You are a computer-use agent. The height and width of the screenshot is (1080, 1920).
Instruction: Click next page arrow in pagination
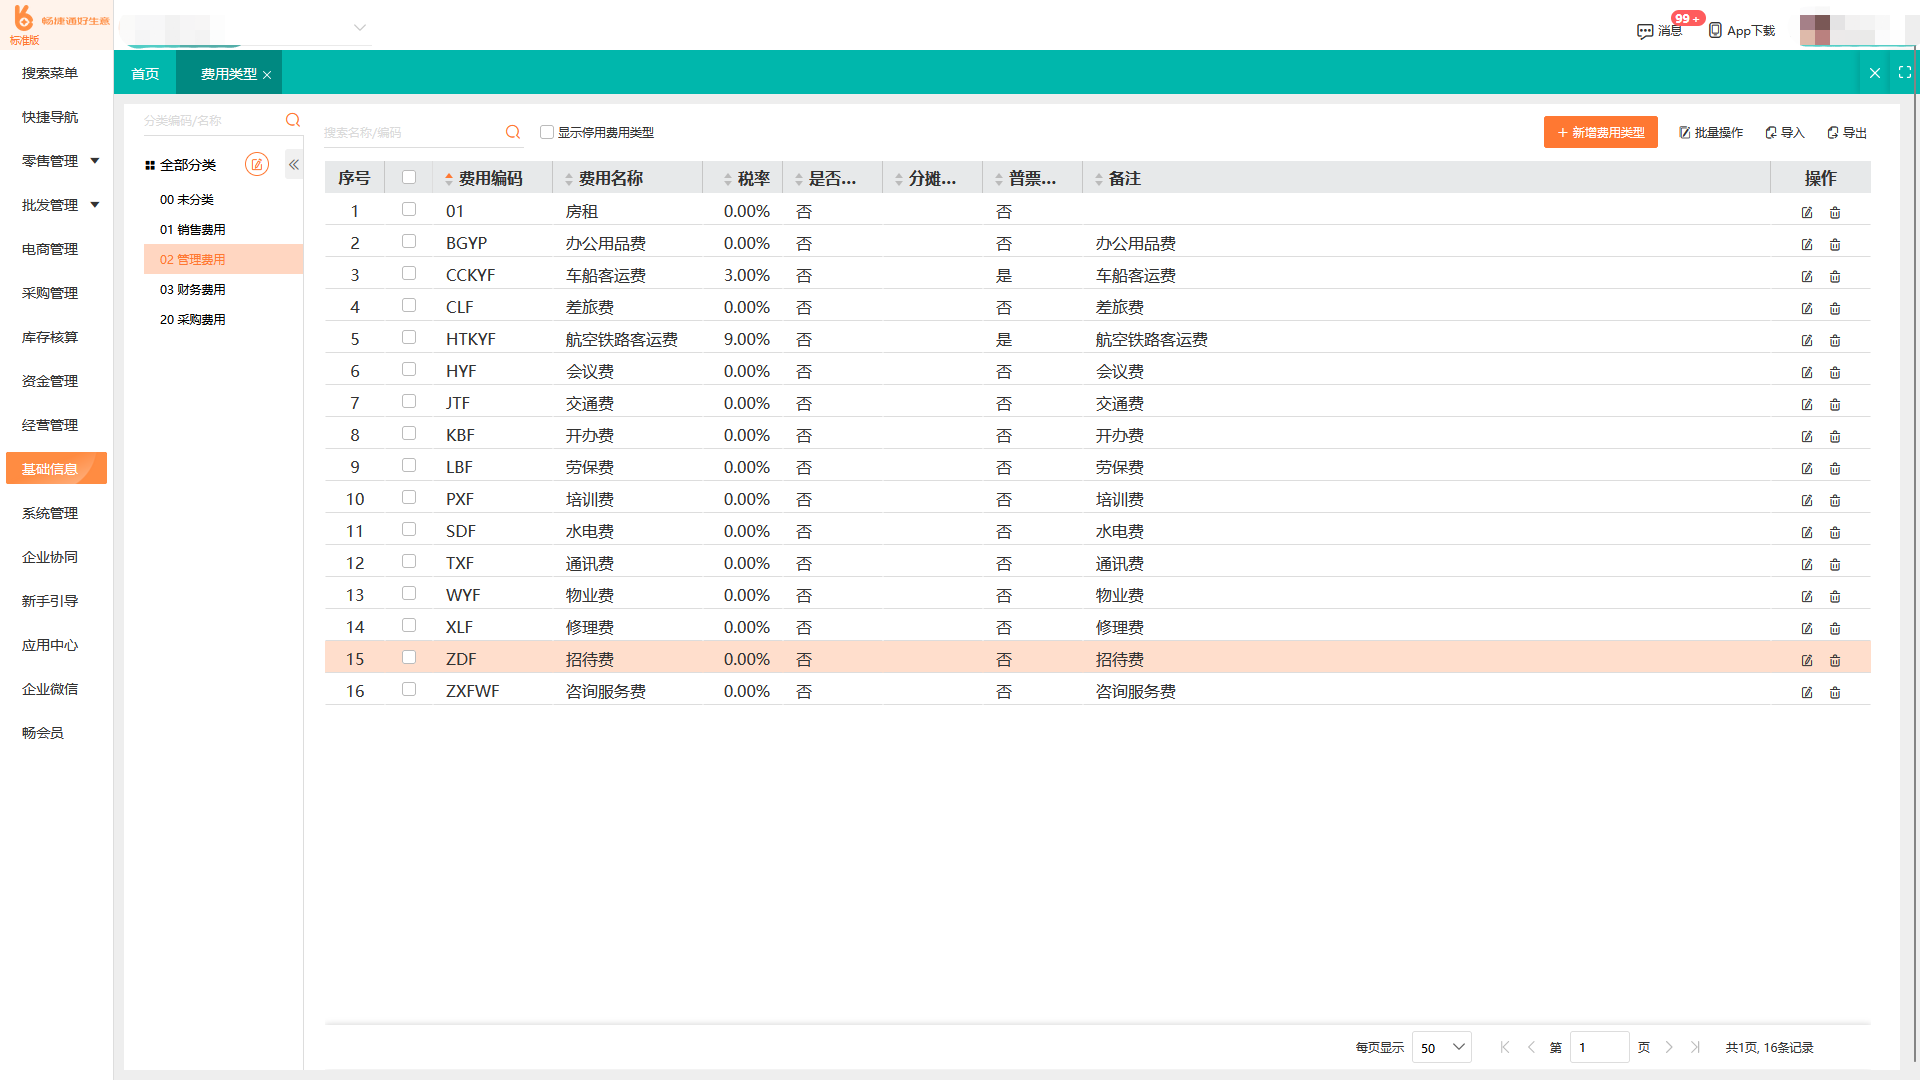[1665, 1047]
